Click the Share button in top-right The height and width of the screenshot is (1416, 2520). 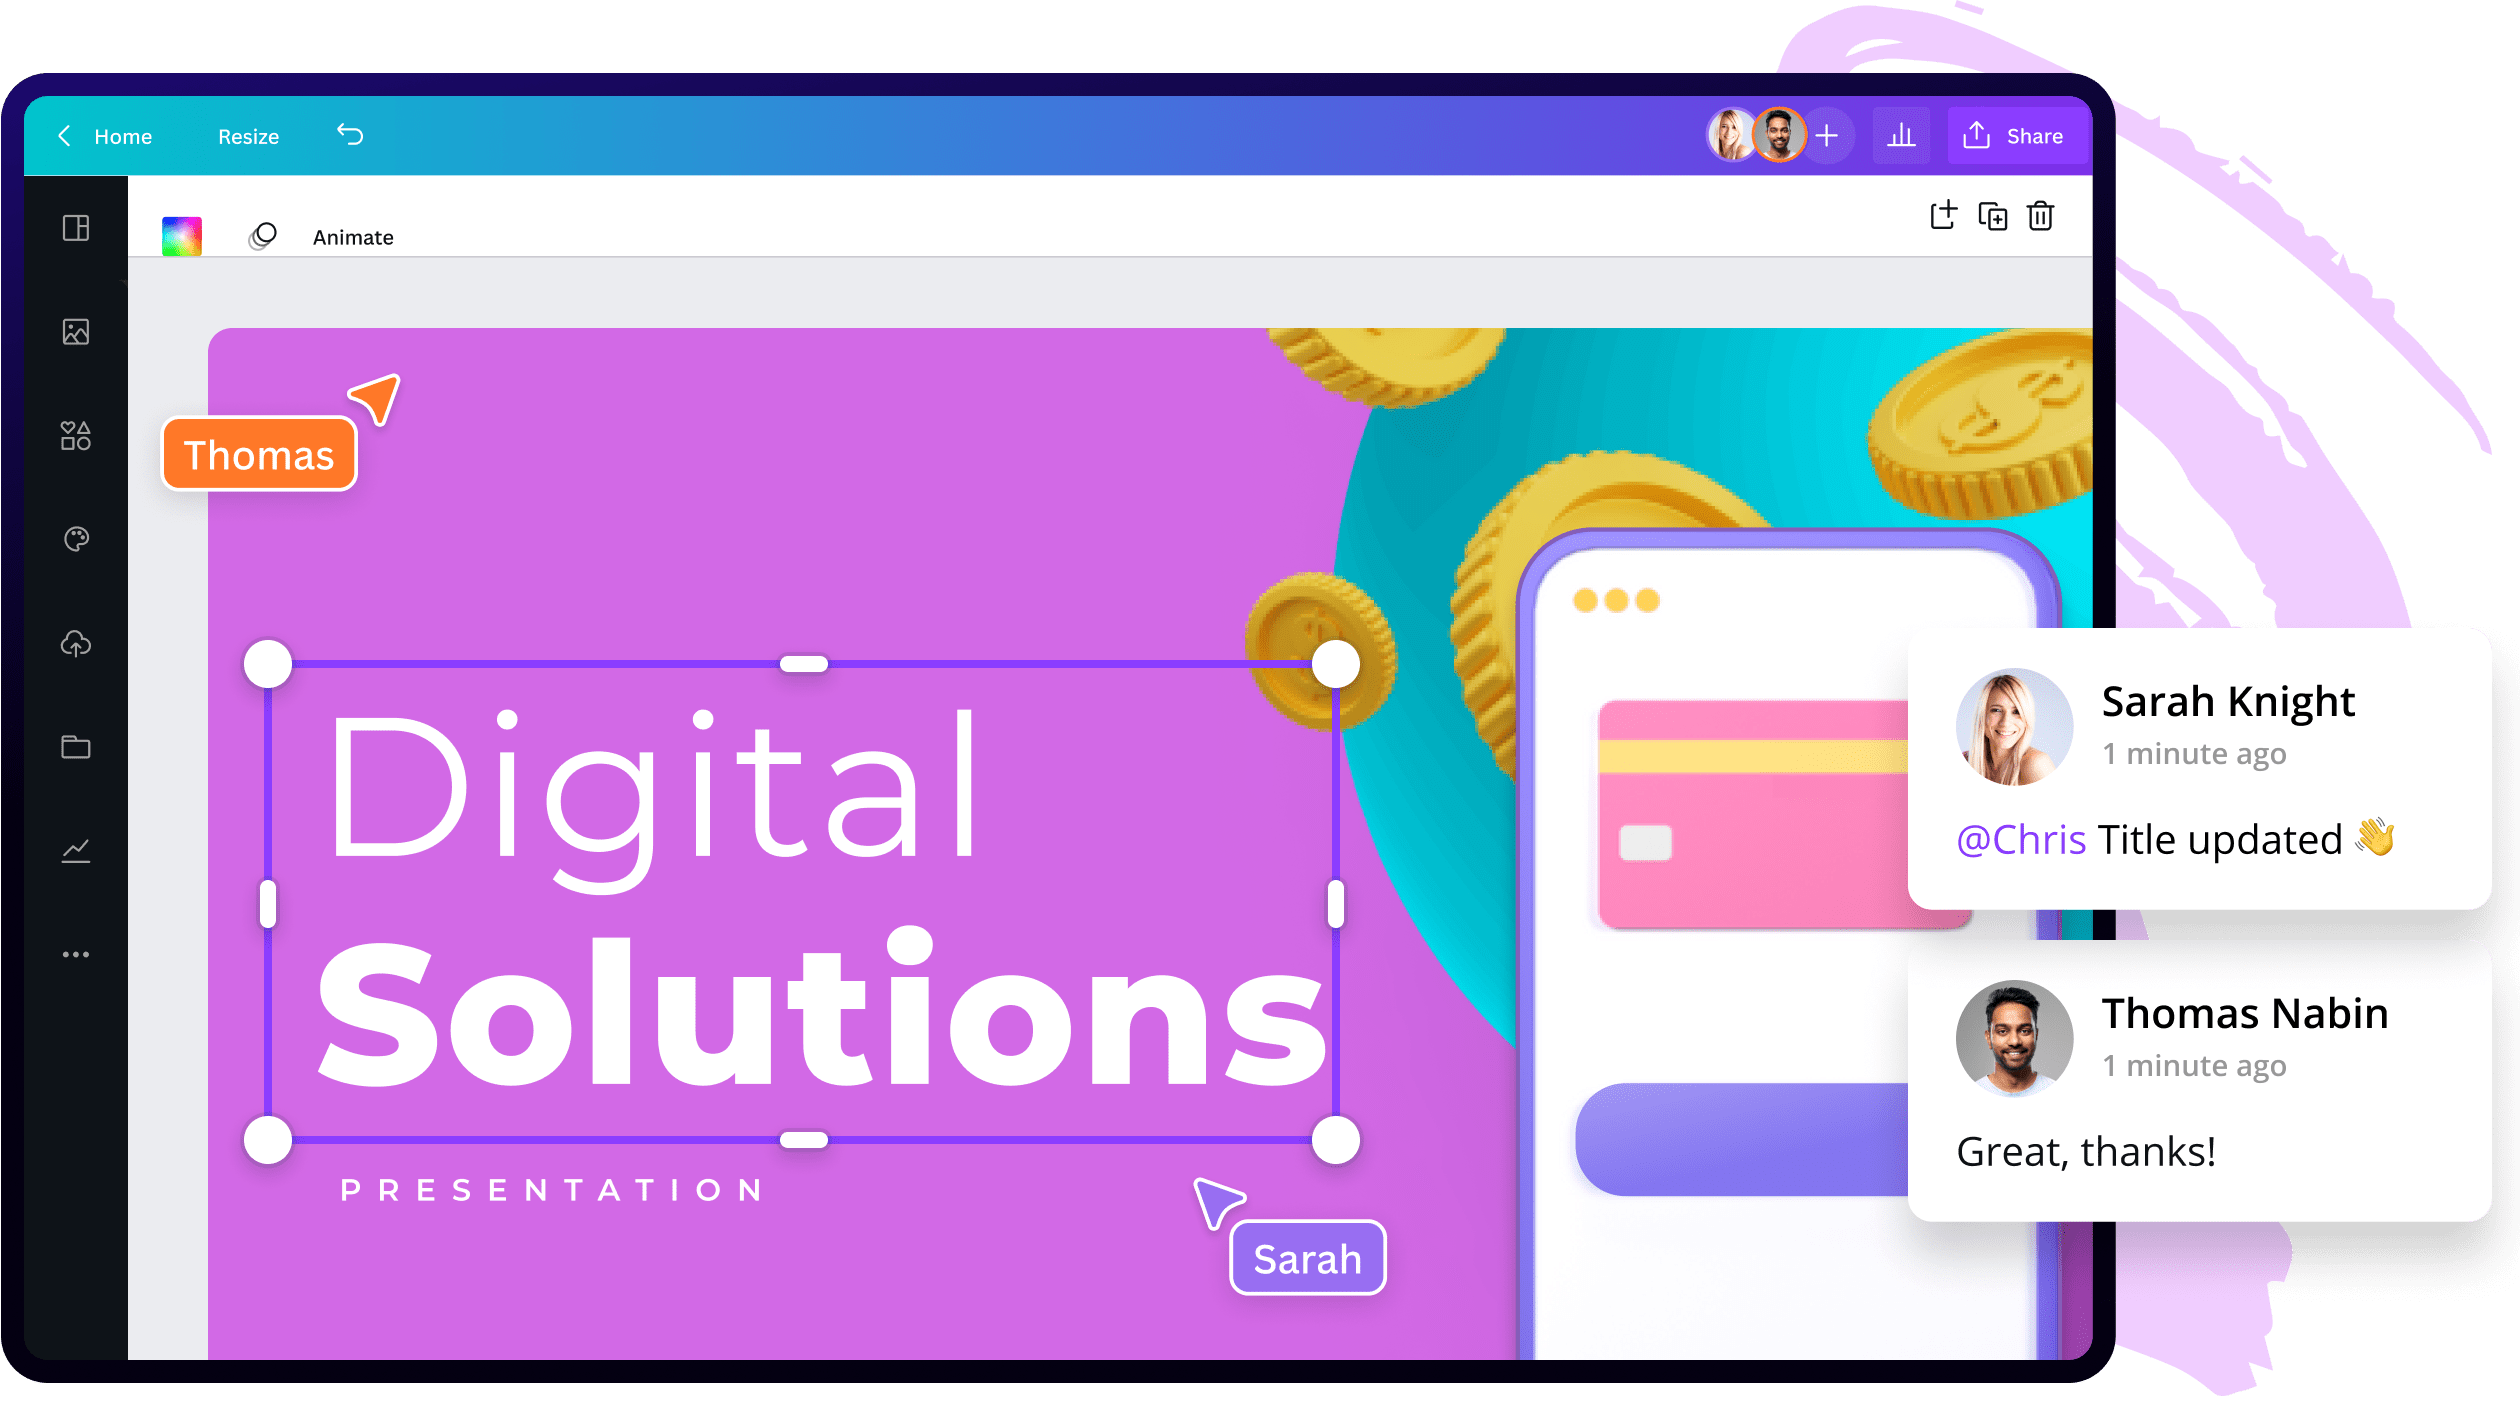[x=2013, y=135]
